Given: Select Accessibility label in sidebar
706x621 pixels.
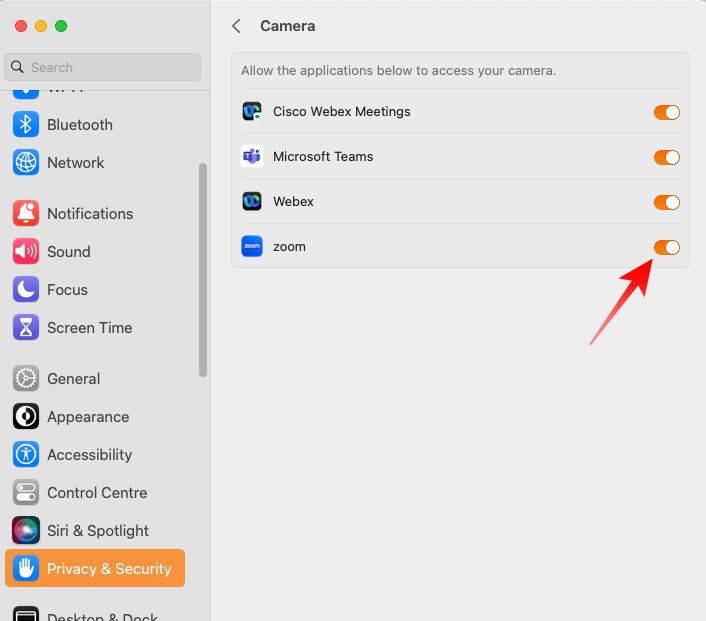Looking at the screenshot, I should tap(90, 455).
